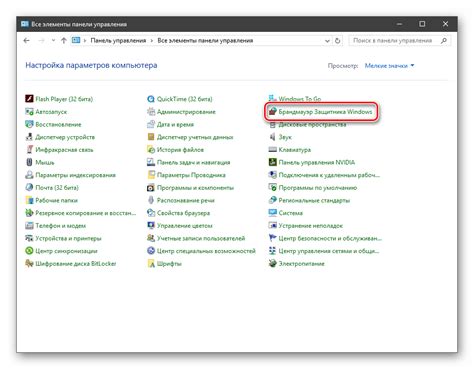Click the control panel icon in address bar

point(76,40)
